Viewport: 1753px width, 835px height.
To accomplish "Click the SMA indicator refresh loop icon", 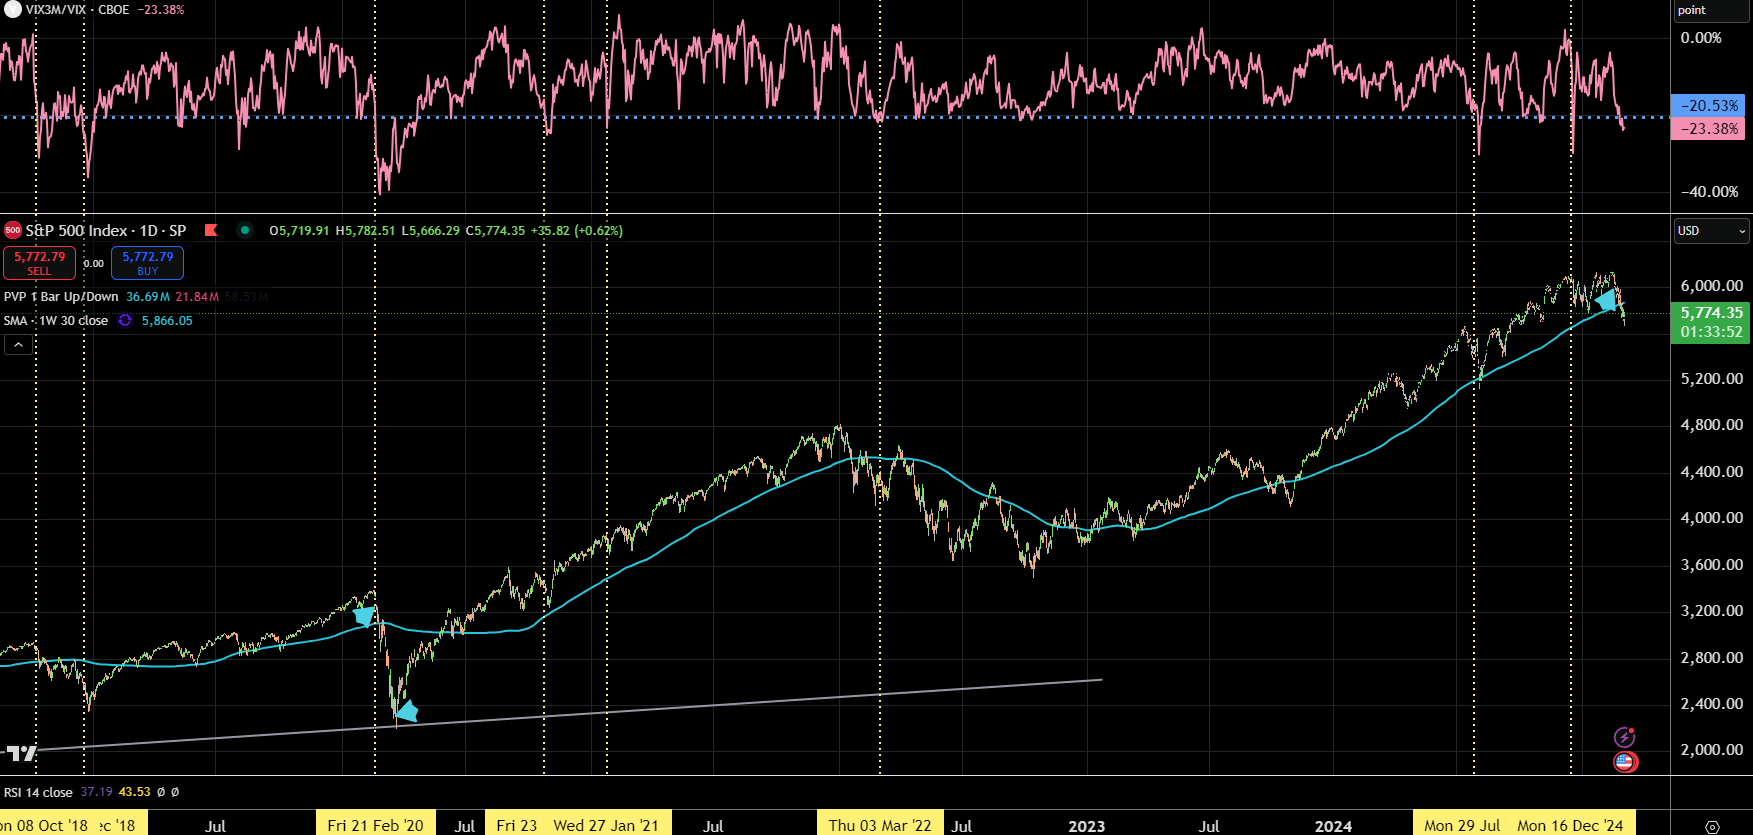I will [x=125, y=321].
